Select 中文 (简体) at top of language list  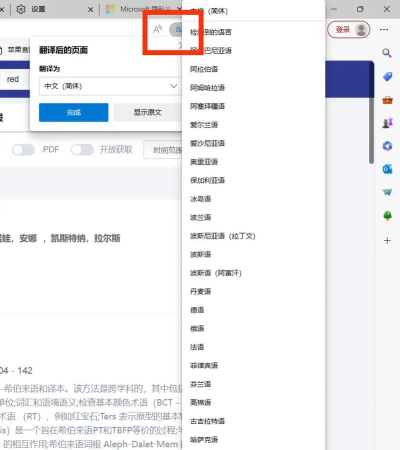click(x=253, y=11)
